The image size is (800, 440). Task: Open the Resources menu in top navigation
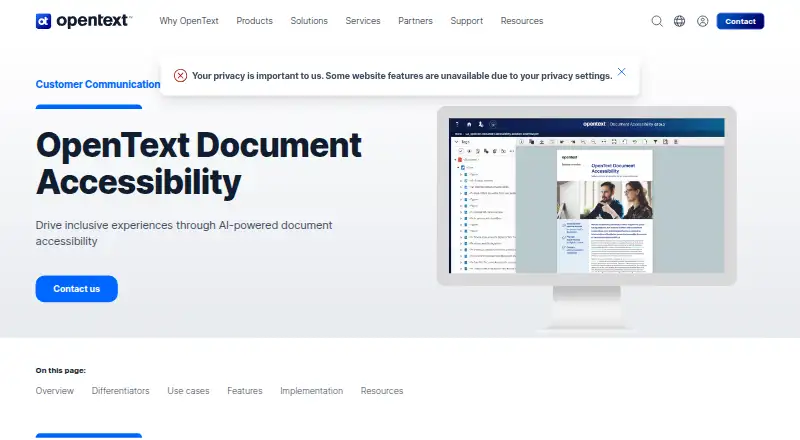tap(521, 21)
